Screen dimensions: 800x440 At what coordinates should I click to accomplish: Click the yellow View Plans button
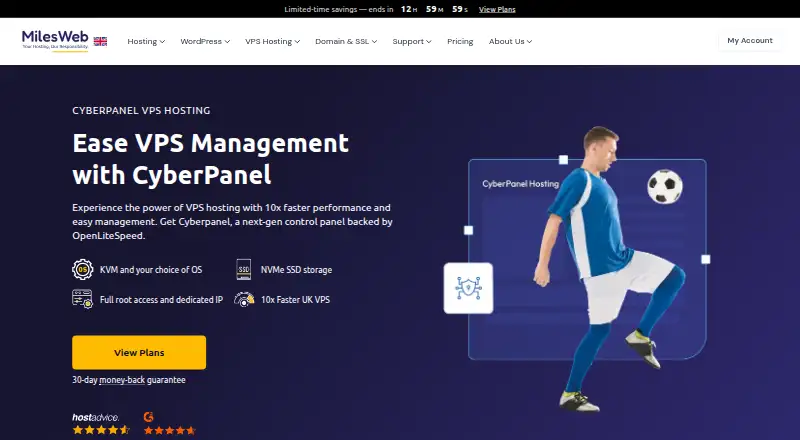pyautogui.click(x=139, y=352)
